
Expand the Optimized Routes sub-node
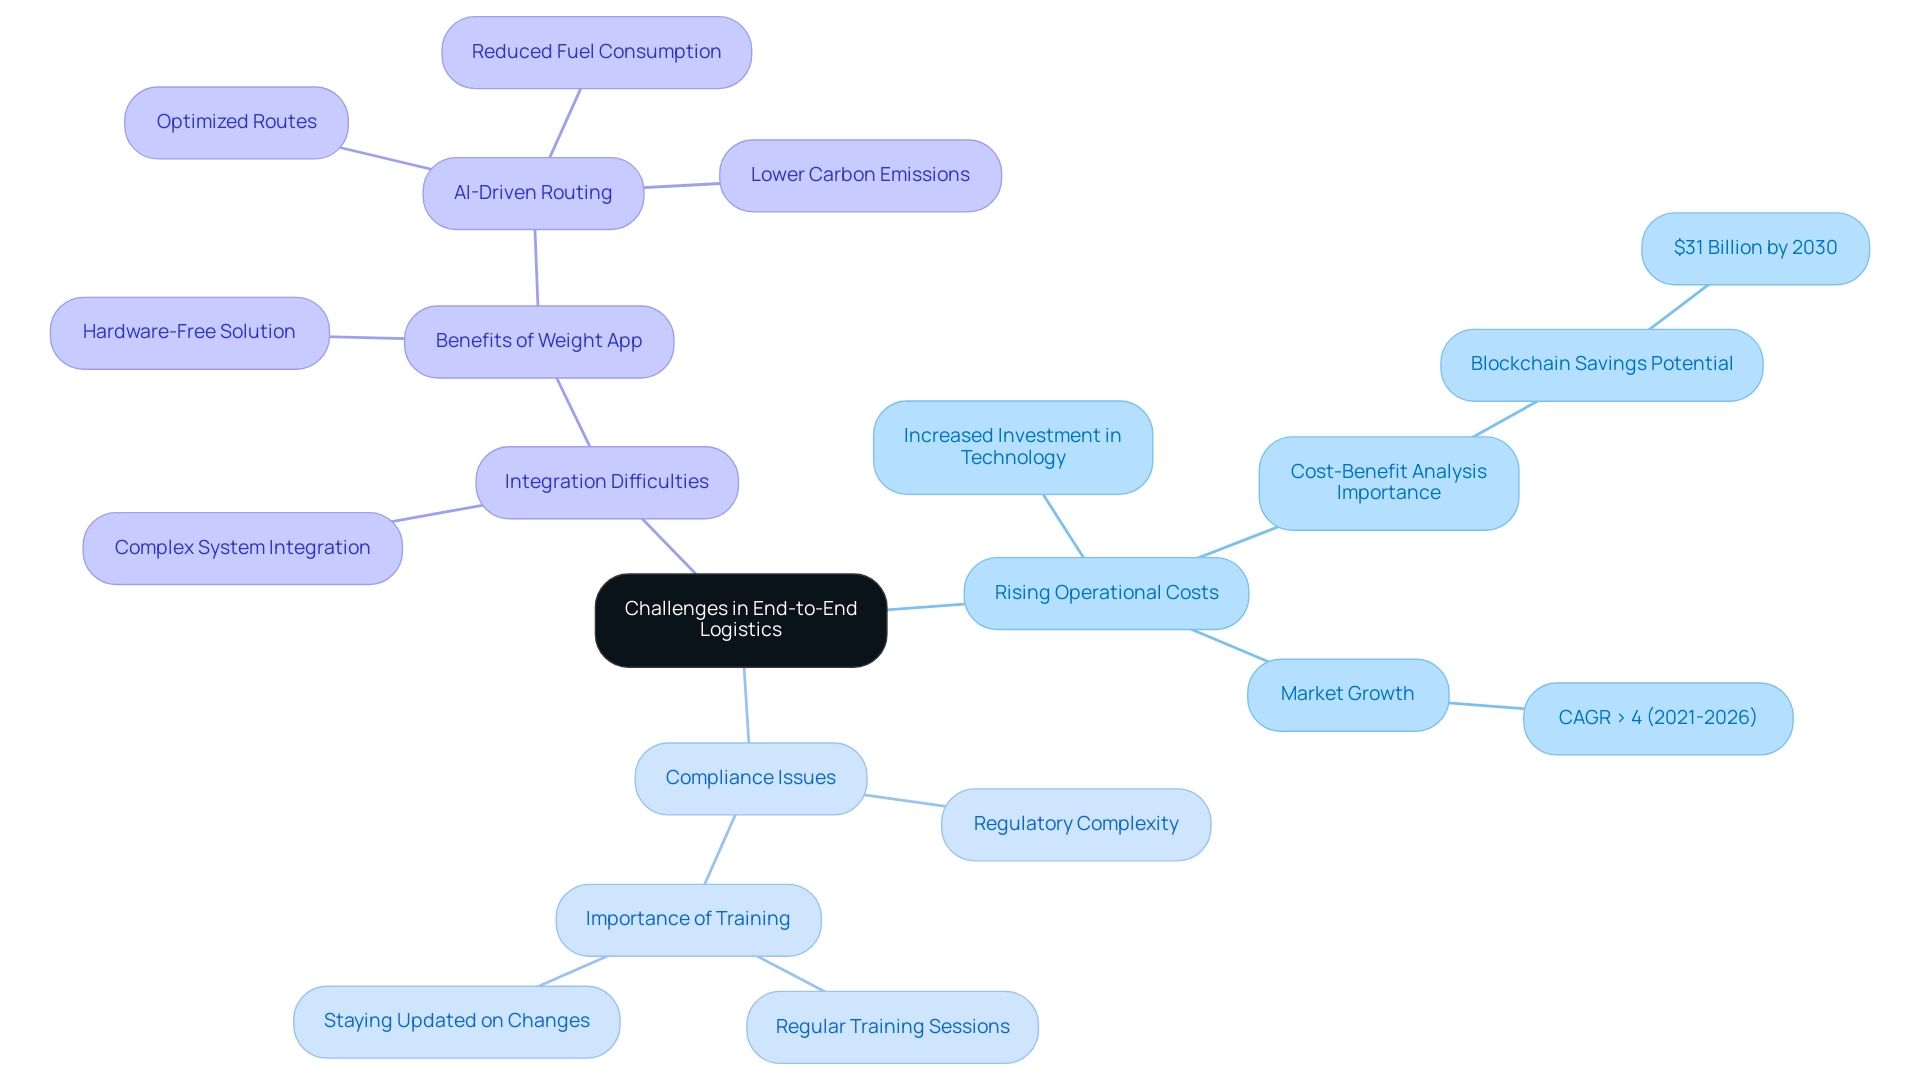[233, 124]
